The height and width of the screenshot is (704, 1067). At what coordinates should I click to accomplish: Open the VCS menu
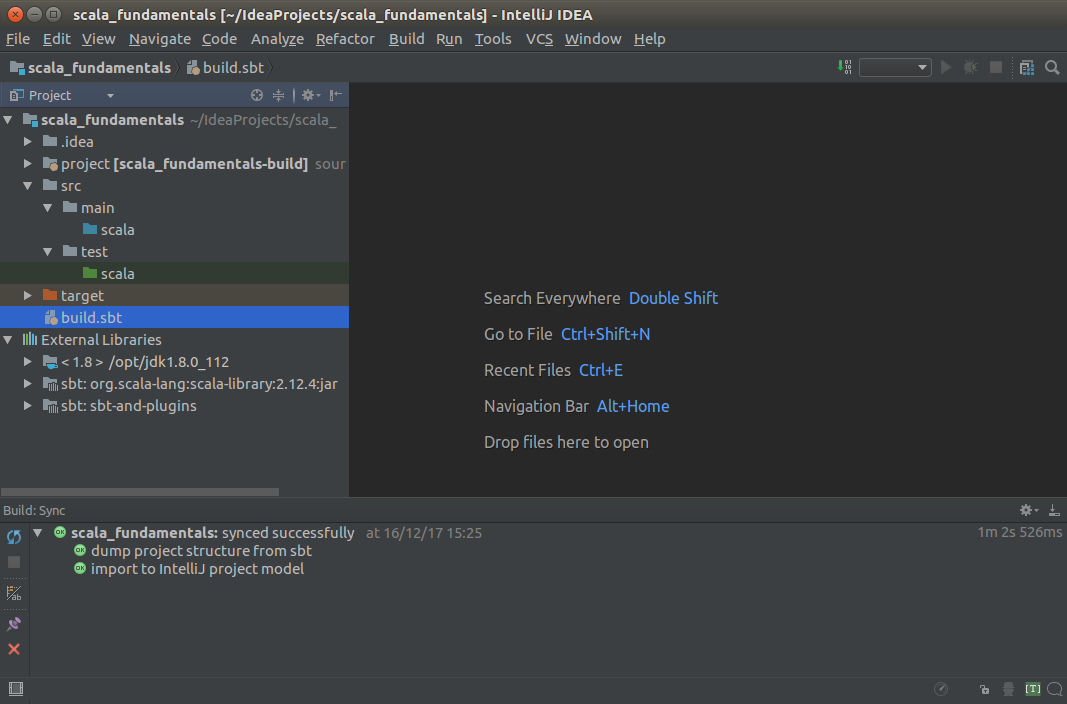(539, 39)
